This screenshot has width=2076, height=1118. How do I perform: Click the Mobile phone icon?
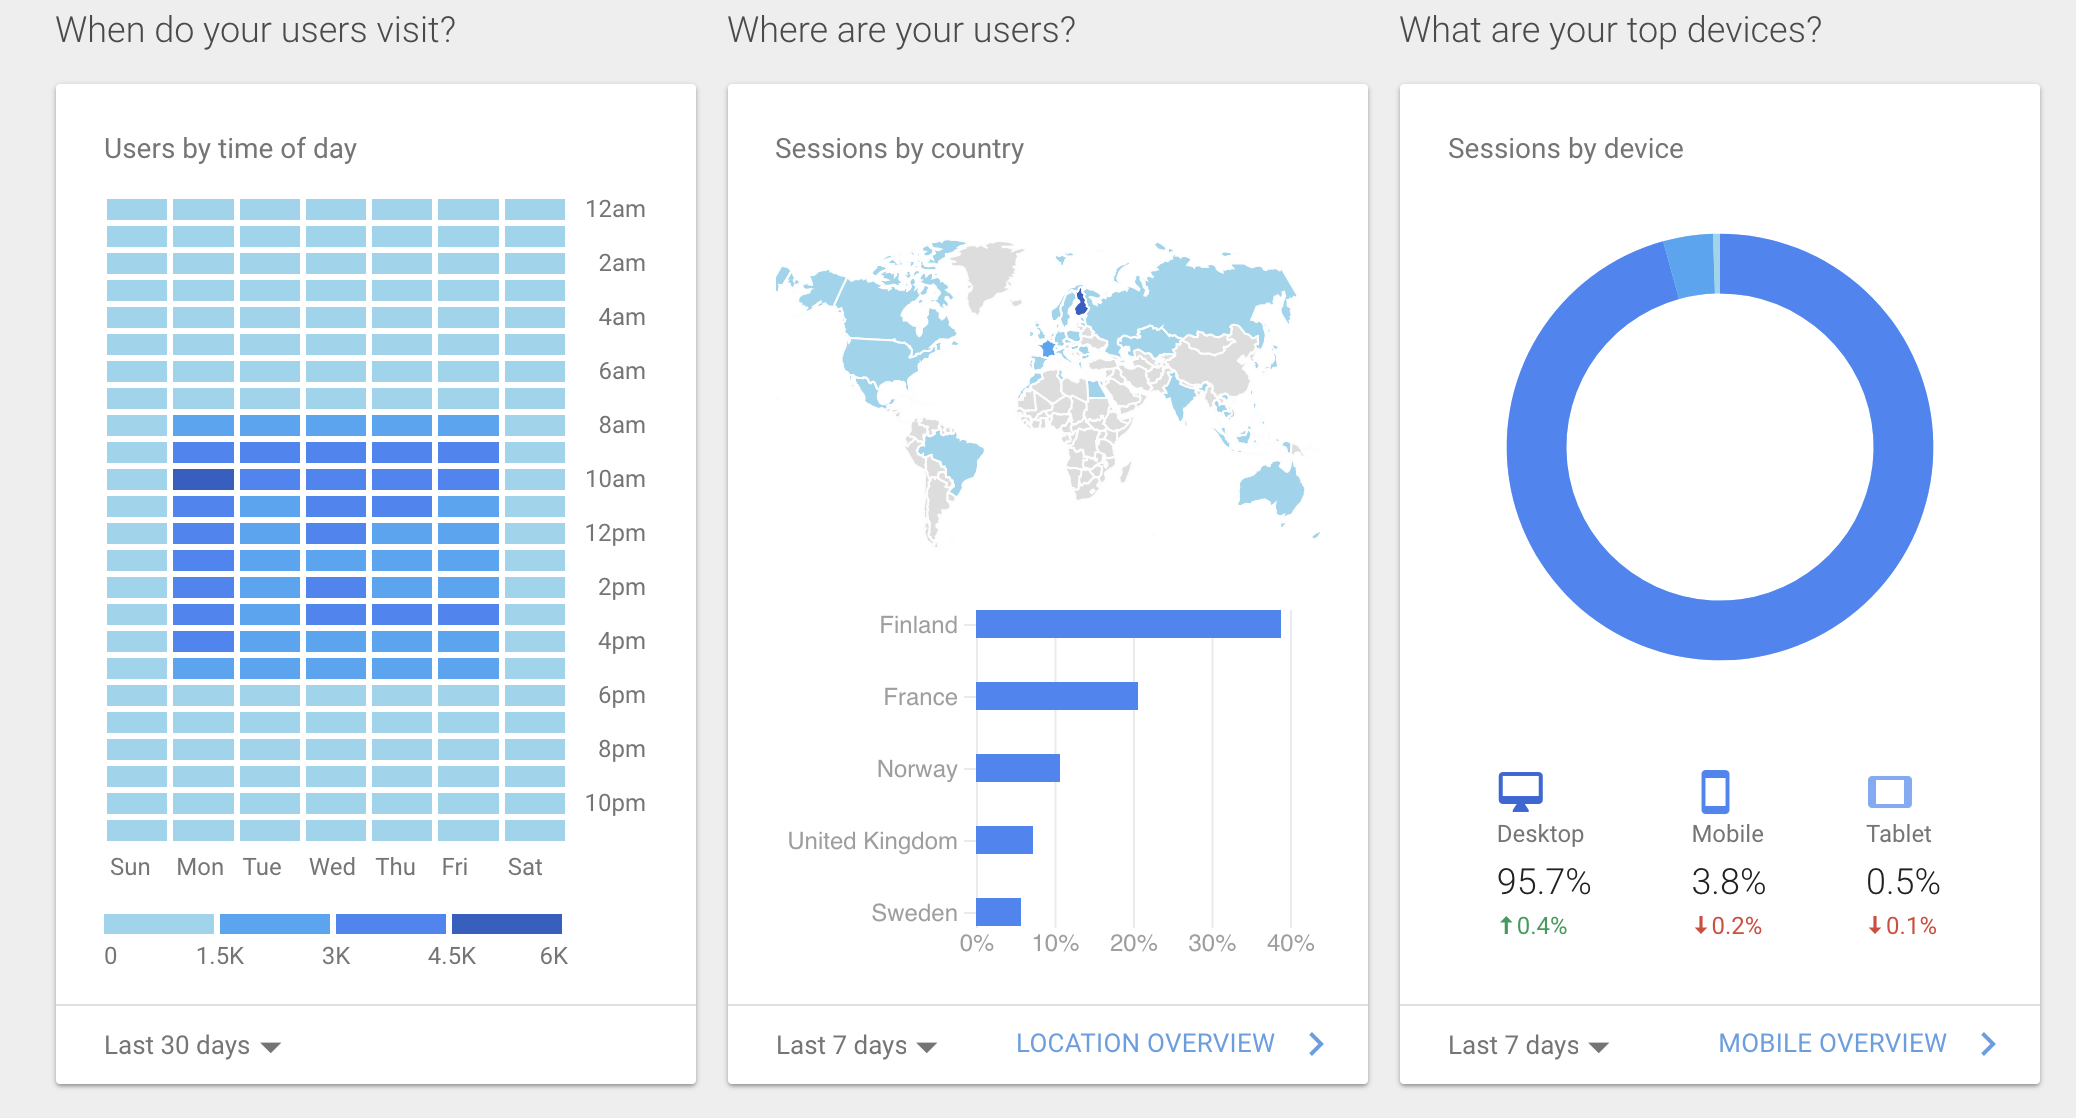pyautogui.click(x=1717, y=792)
